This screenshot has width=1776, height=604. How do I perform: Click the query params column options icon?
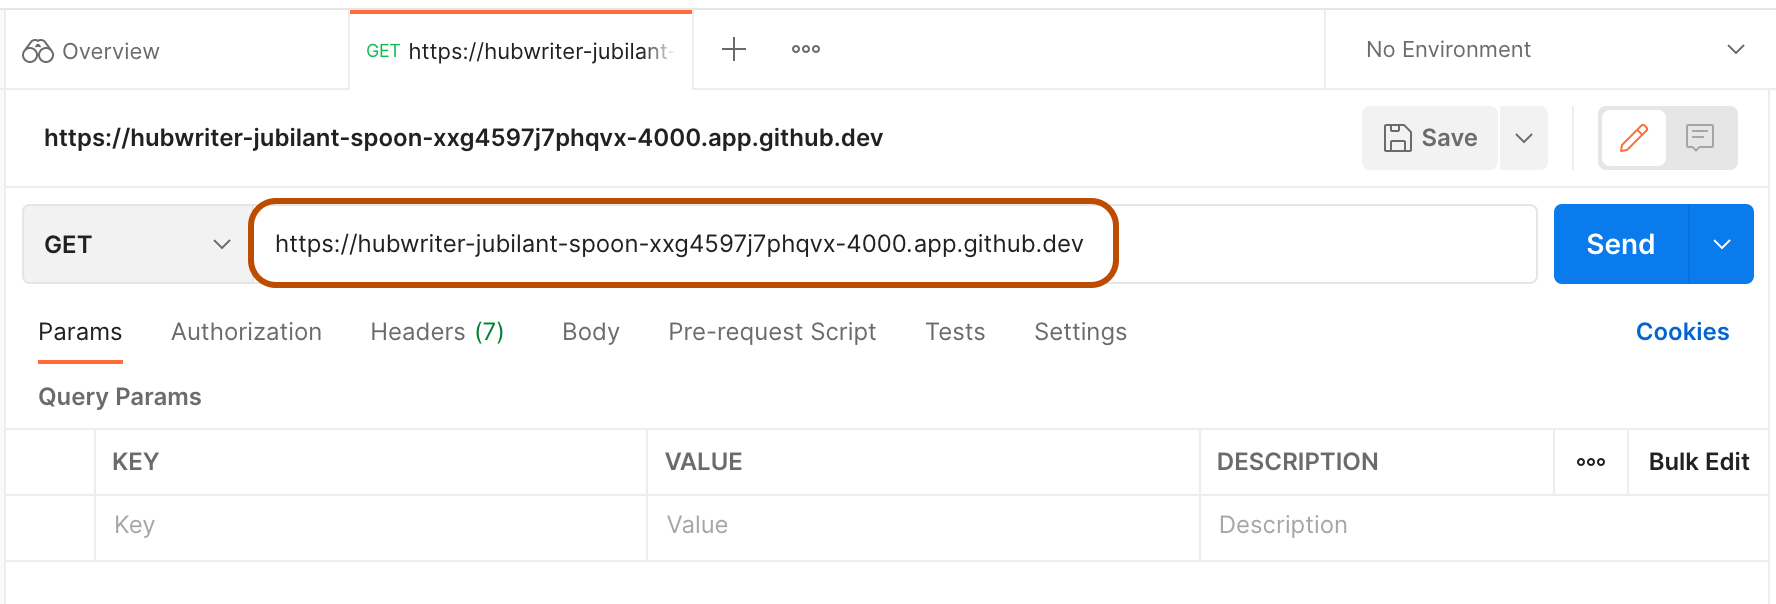[x=1590, y=462]
